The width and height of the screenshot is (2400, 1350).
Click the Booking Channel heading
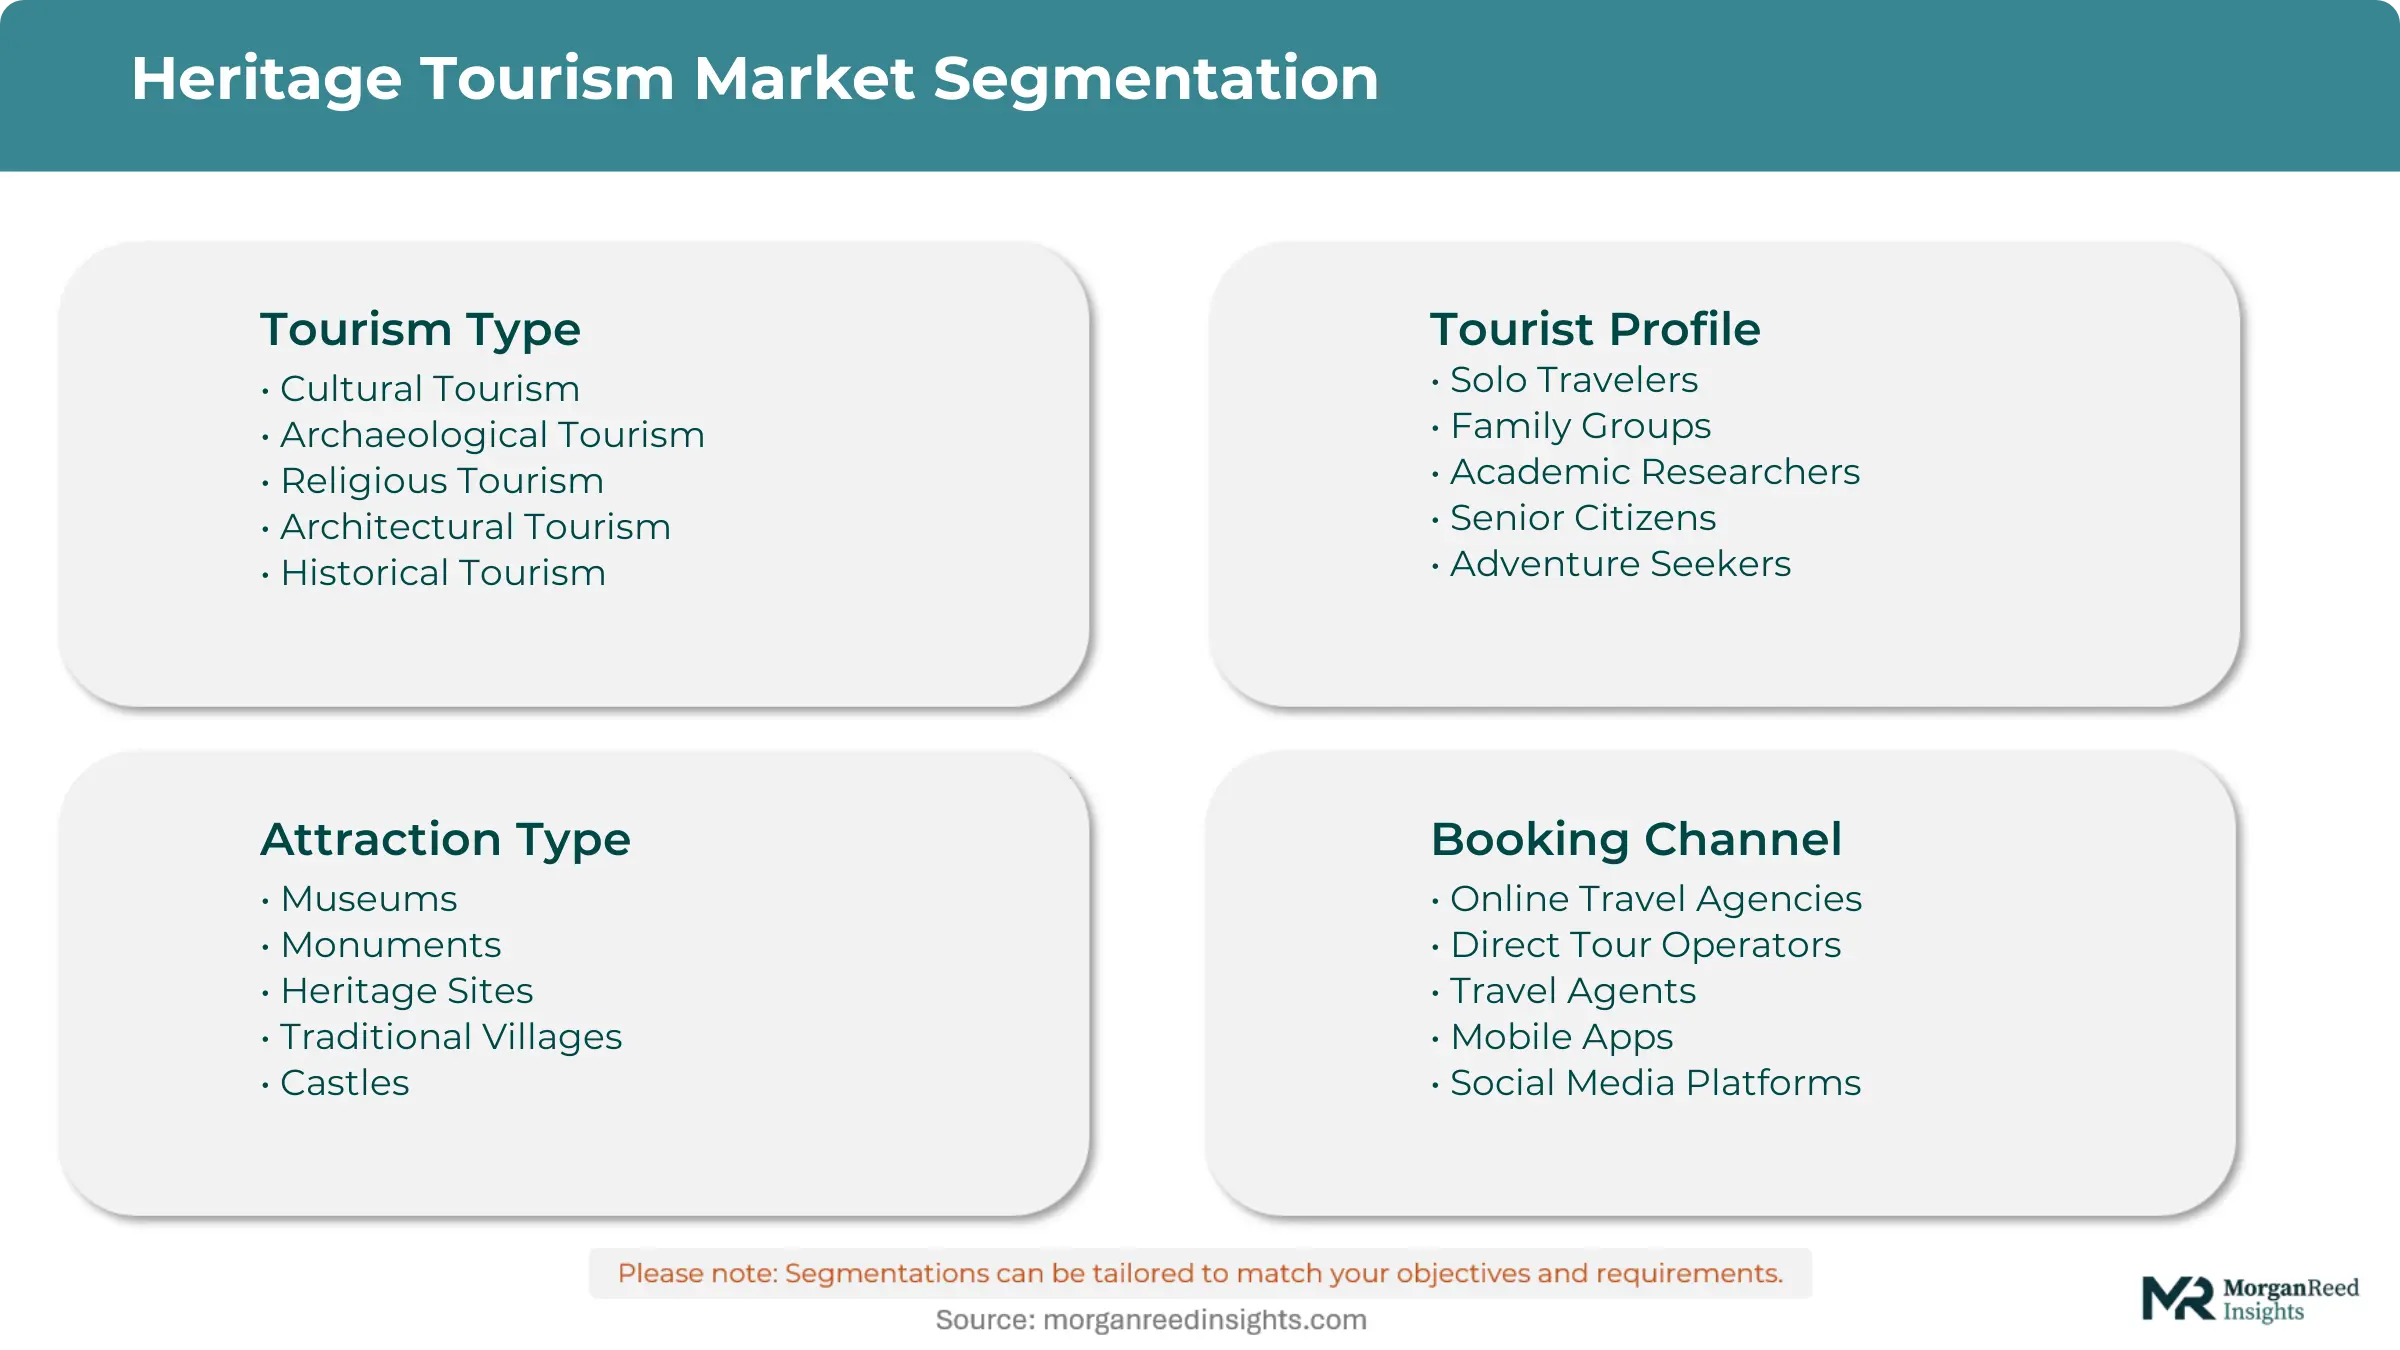click(x=1637, y=839)
